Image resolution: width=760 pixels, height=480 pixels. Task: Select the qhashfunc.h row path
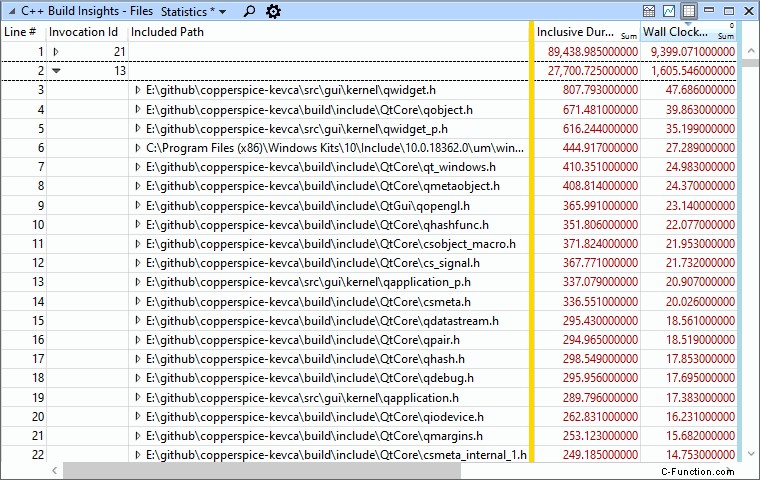317,225
